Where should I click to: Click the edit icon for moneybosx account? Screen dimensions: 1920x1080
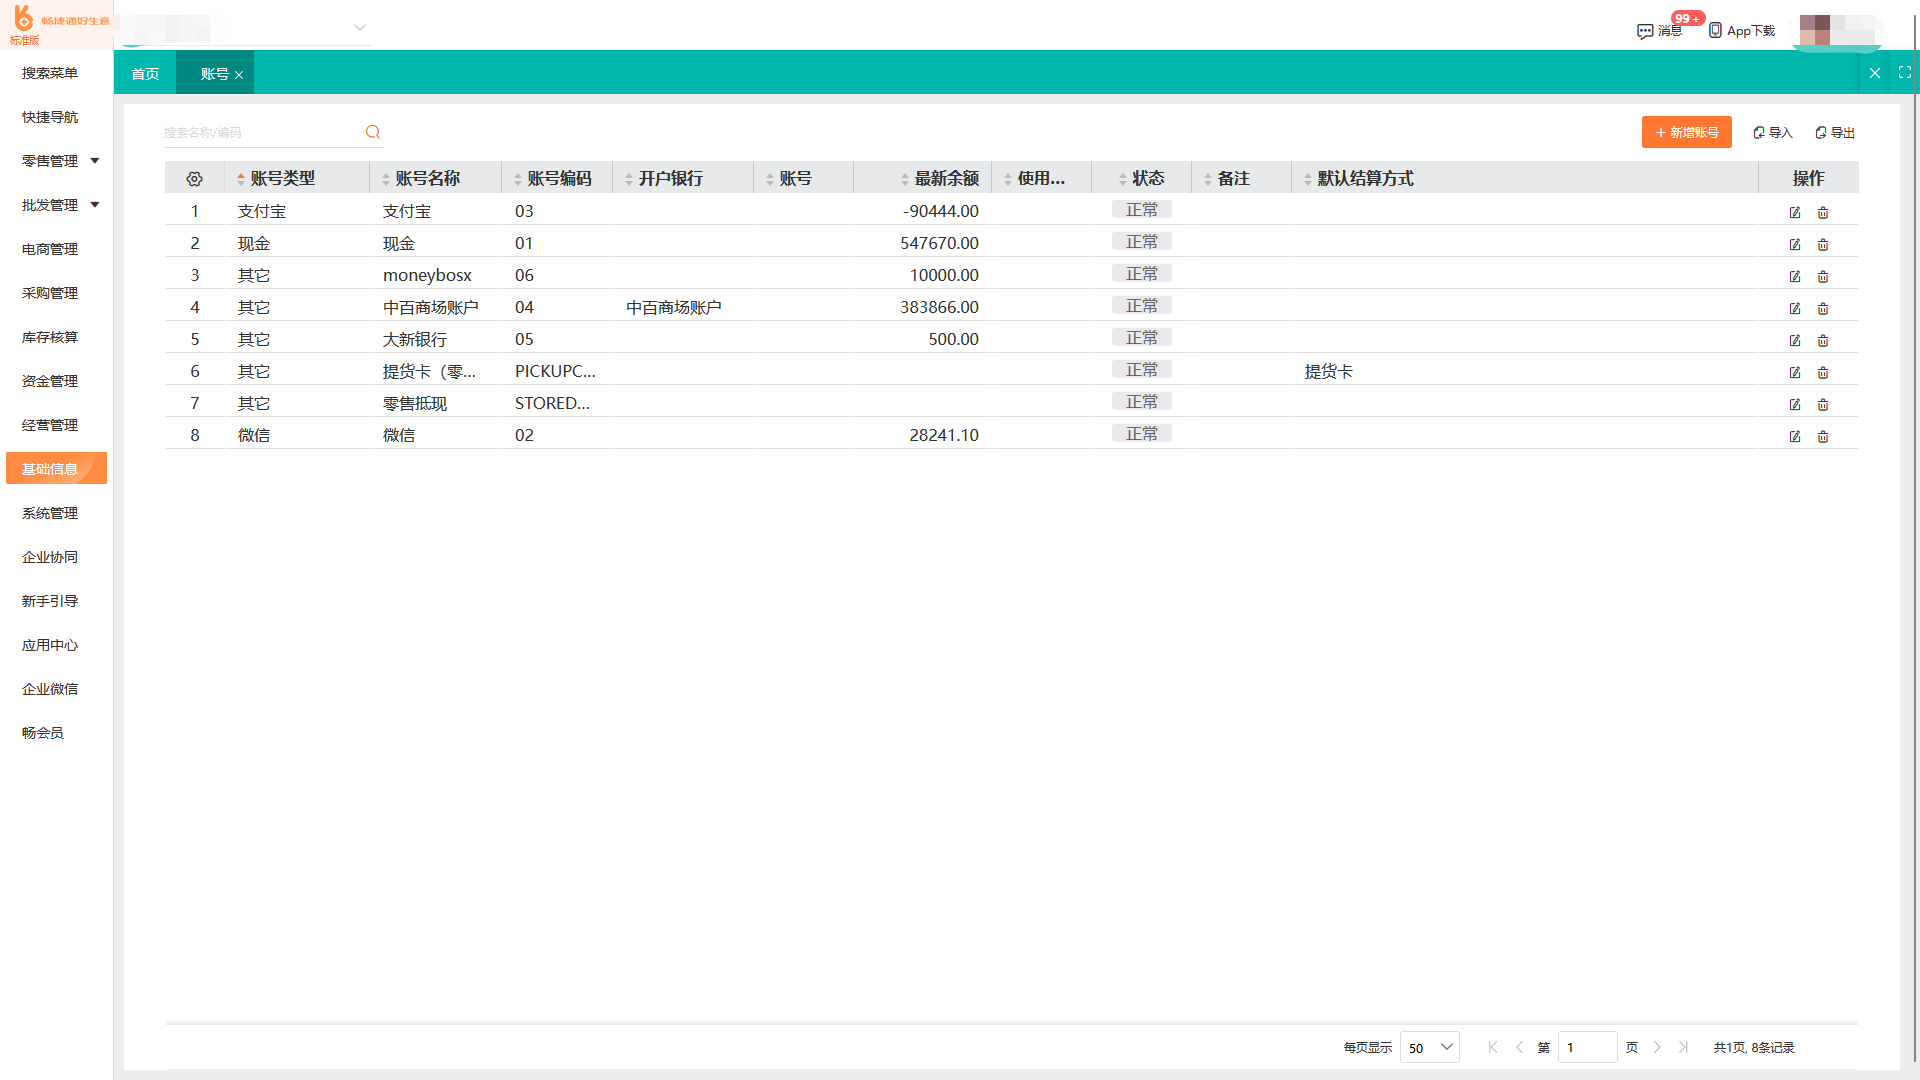1795,276
